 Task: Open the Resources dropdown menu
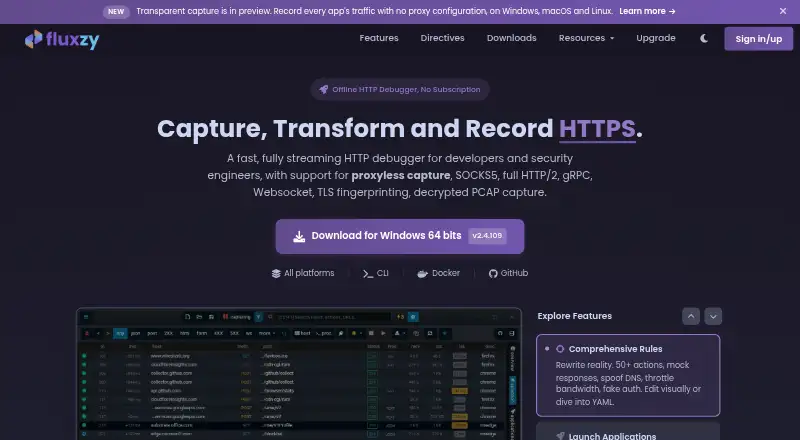point(586,38)
